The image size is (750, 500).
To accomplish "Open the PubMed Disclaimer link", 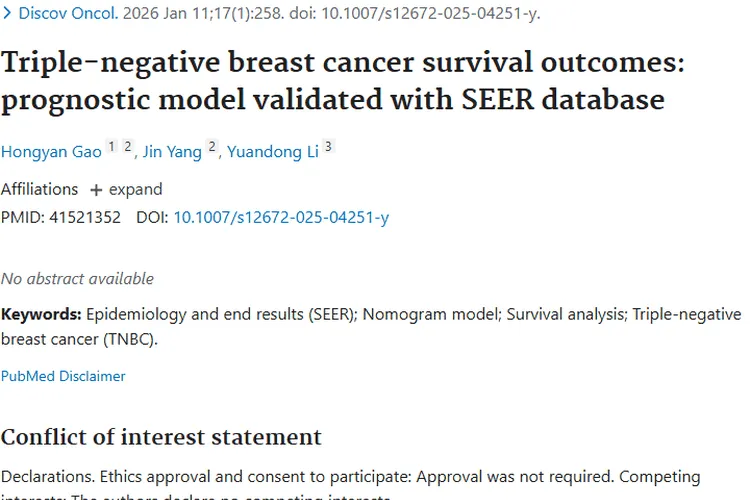I will point(63,376).
